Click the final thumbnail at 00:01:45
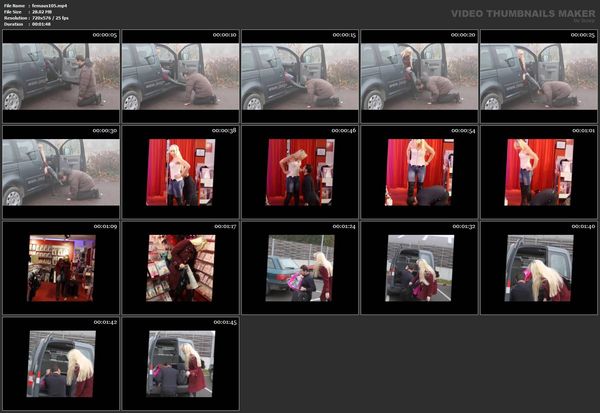This screenshot has height=413, width=600. [x=180, y=364]
